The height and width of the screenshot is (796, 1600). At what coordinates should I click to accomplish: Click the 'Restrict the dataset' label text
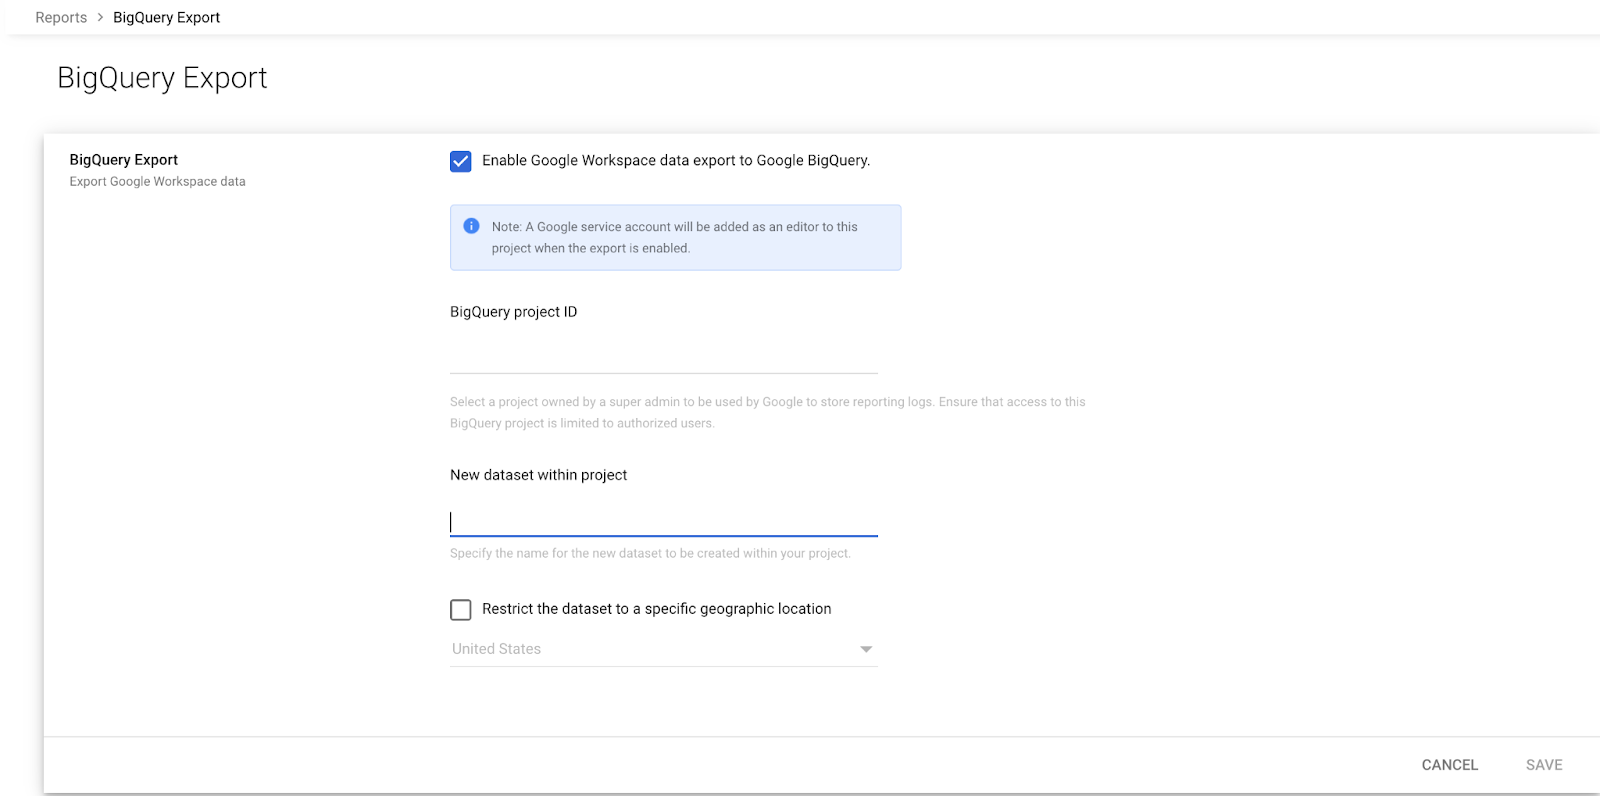click(x=656, y=609)
